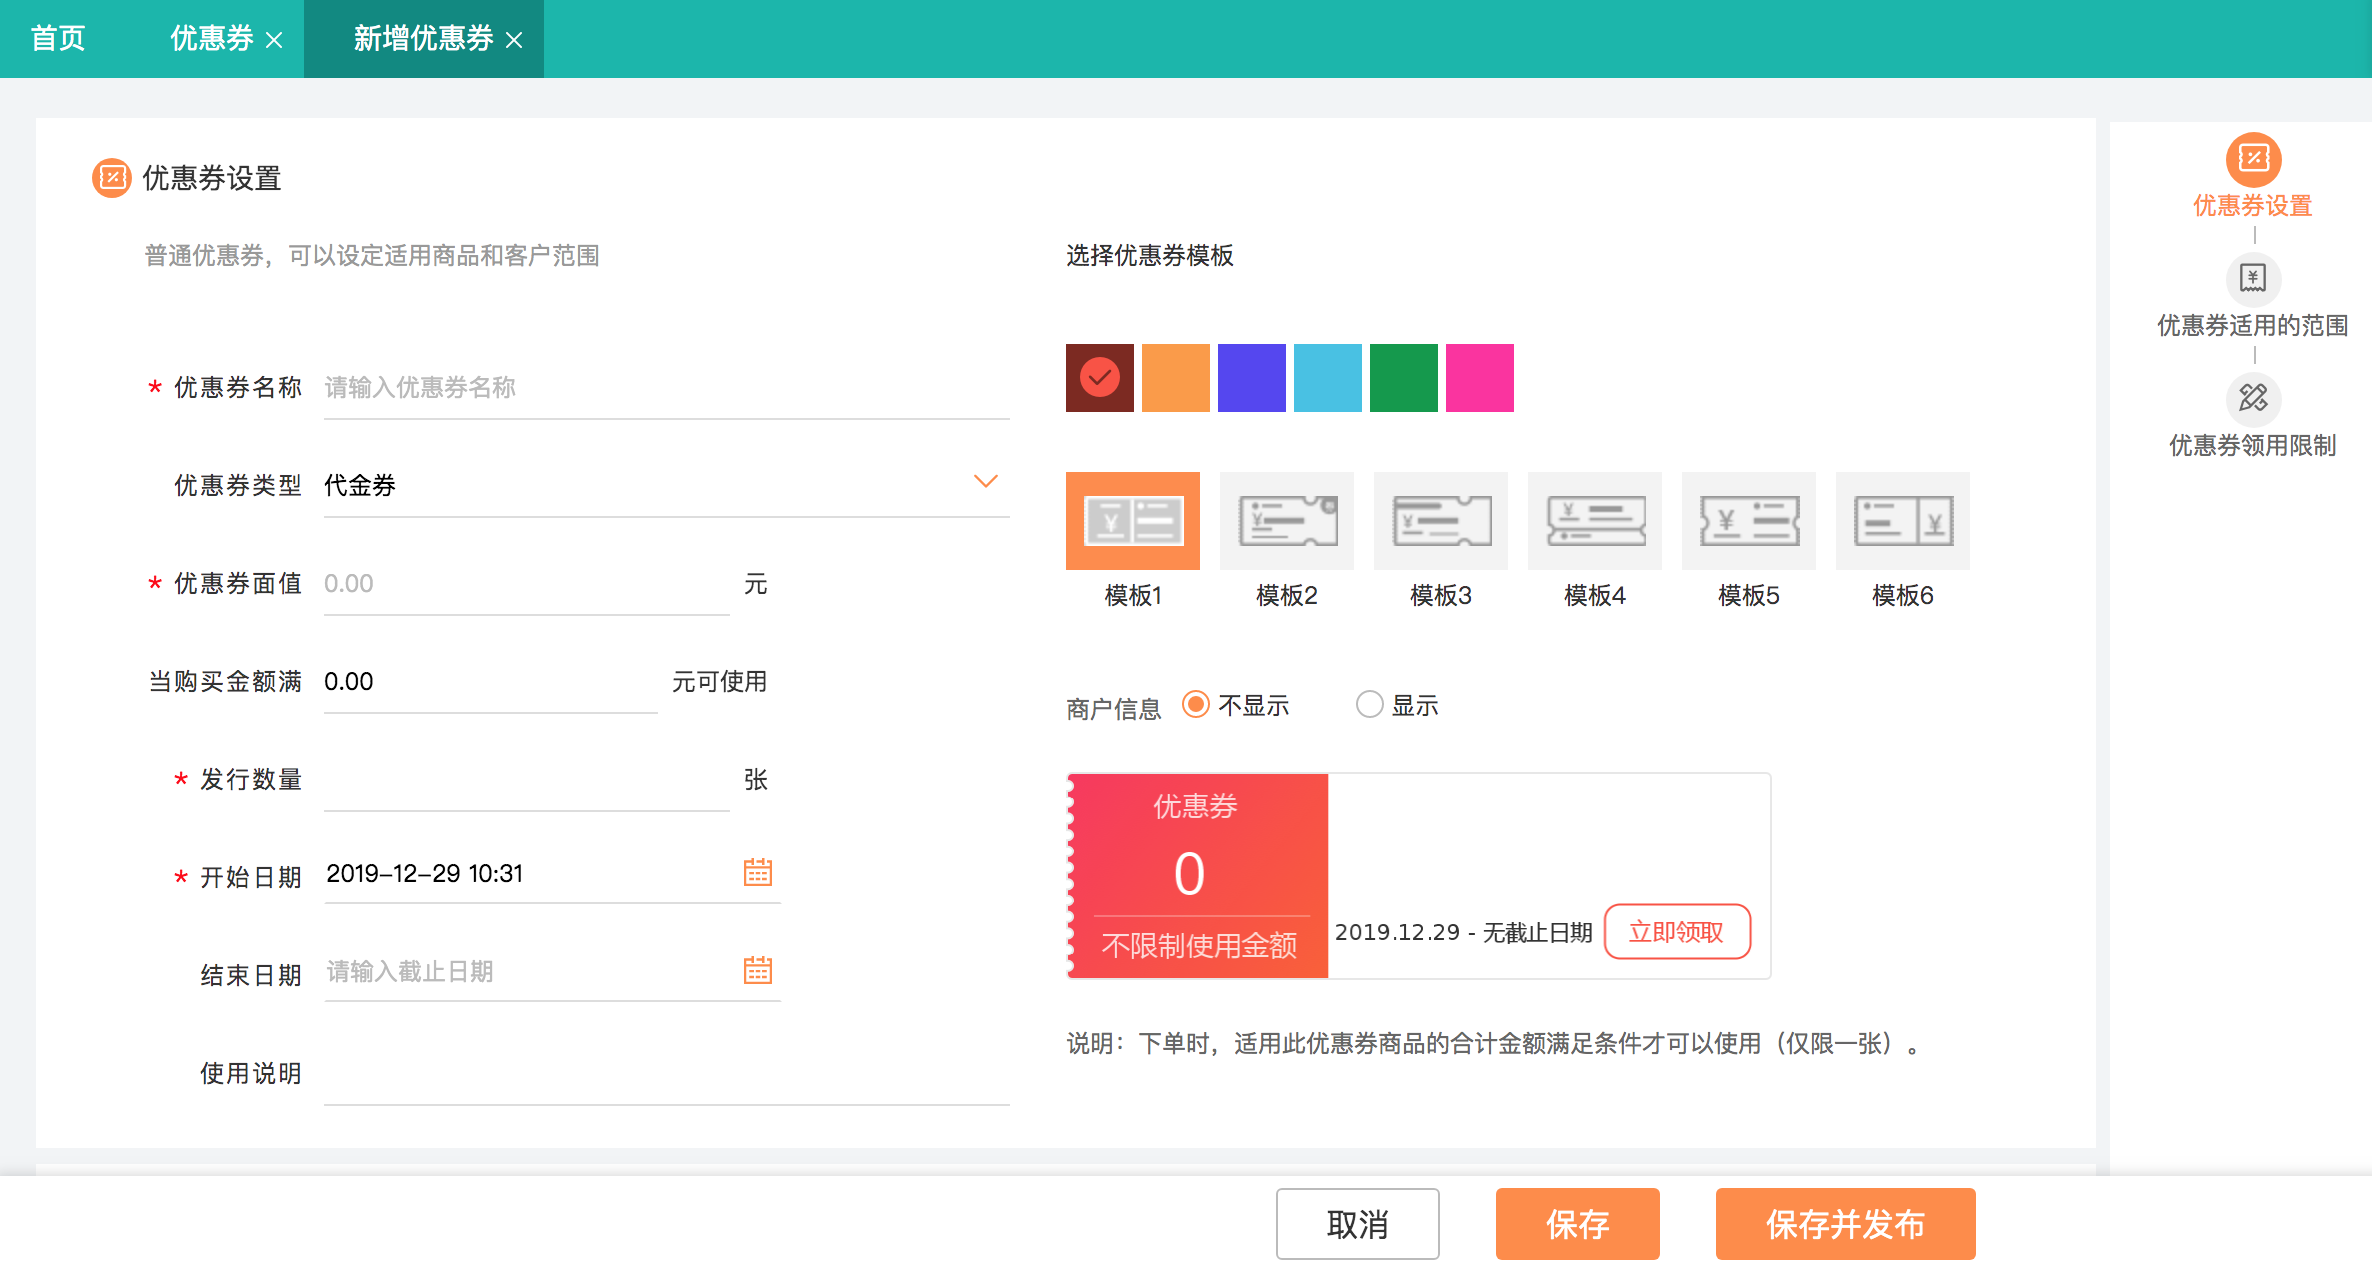This screenshot has height=1266, width=2372.
Task: Select the dark red color swatch
Action: 1098,377
